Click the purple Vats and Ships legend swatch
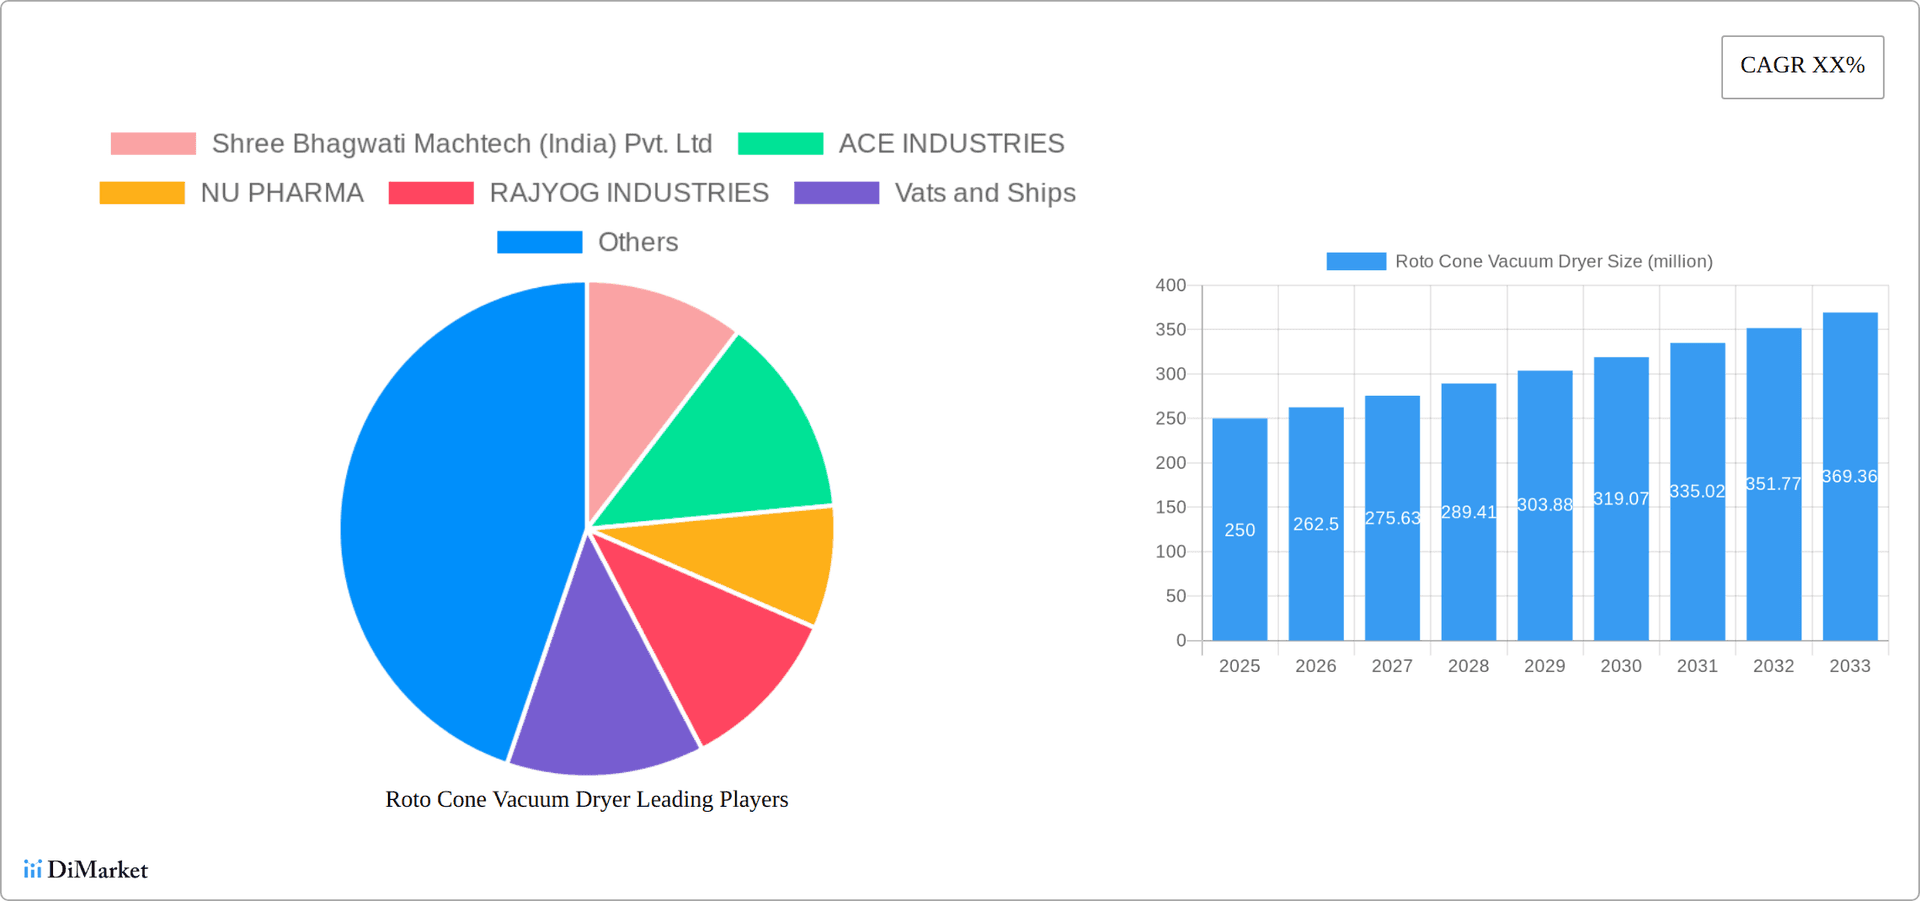Viewport: 1920px width, 901px height. click(837, 192)
